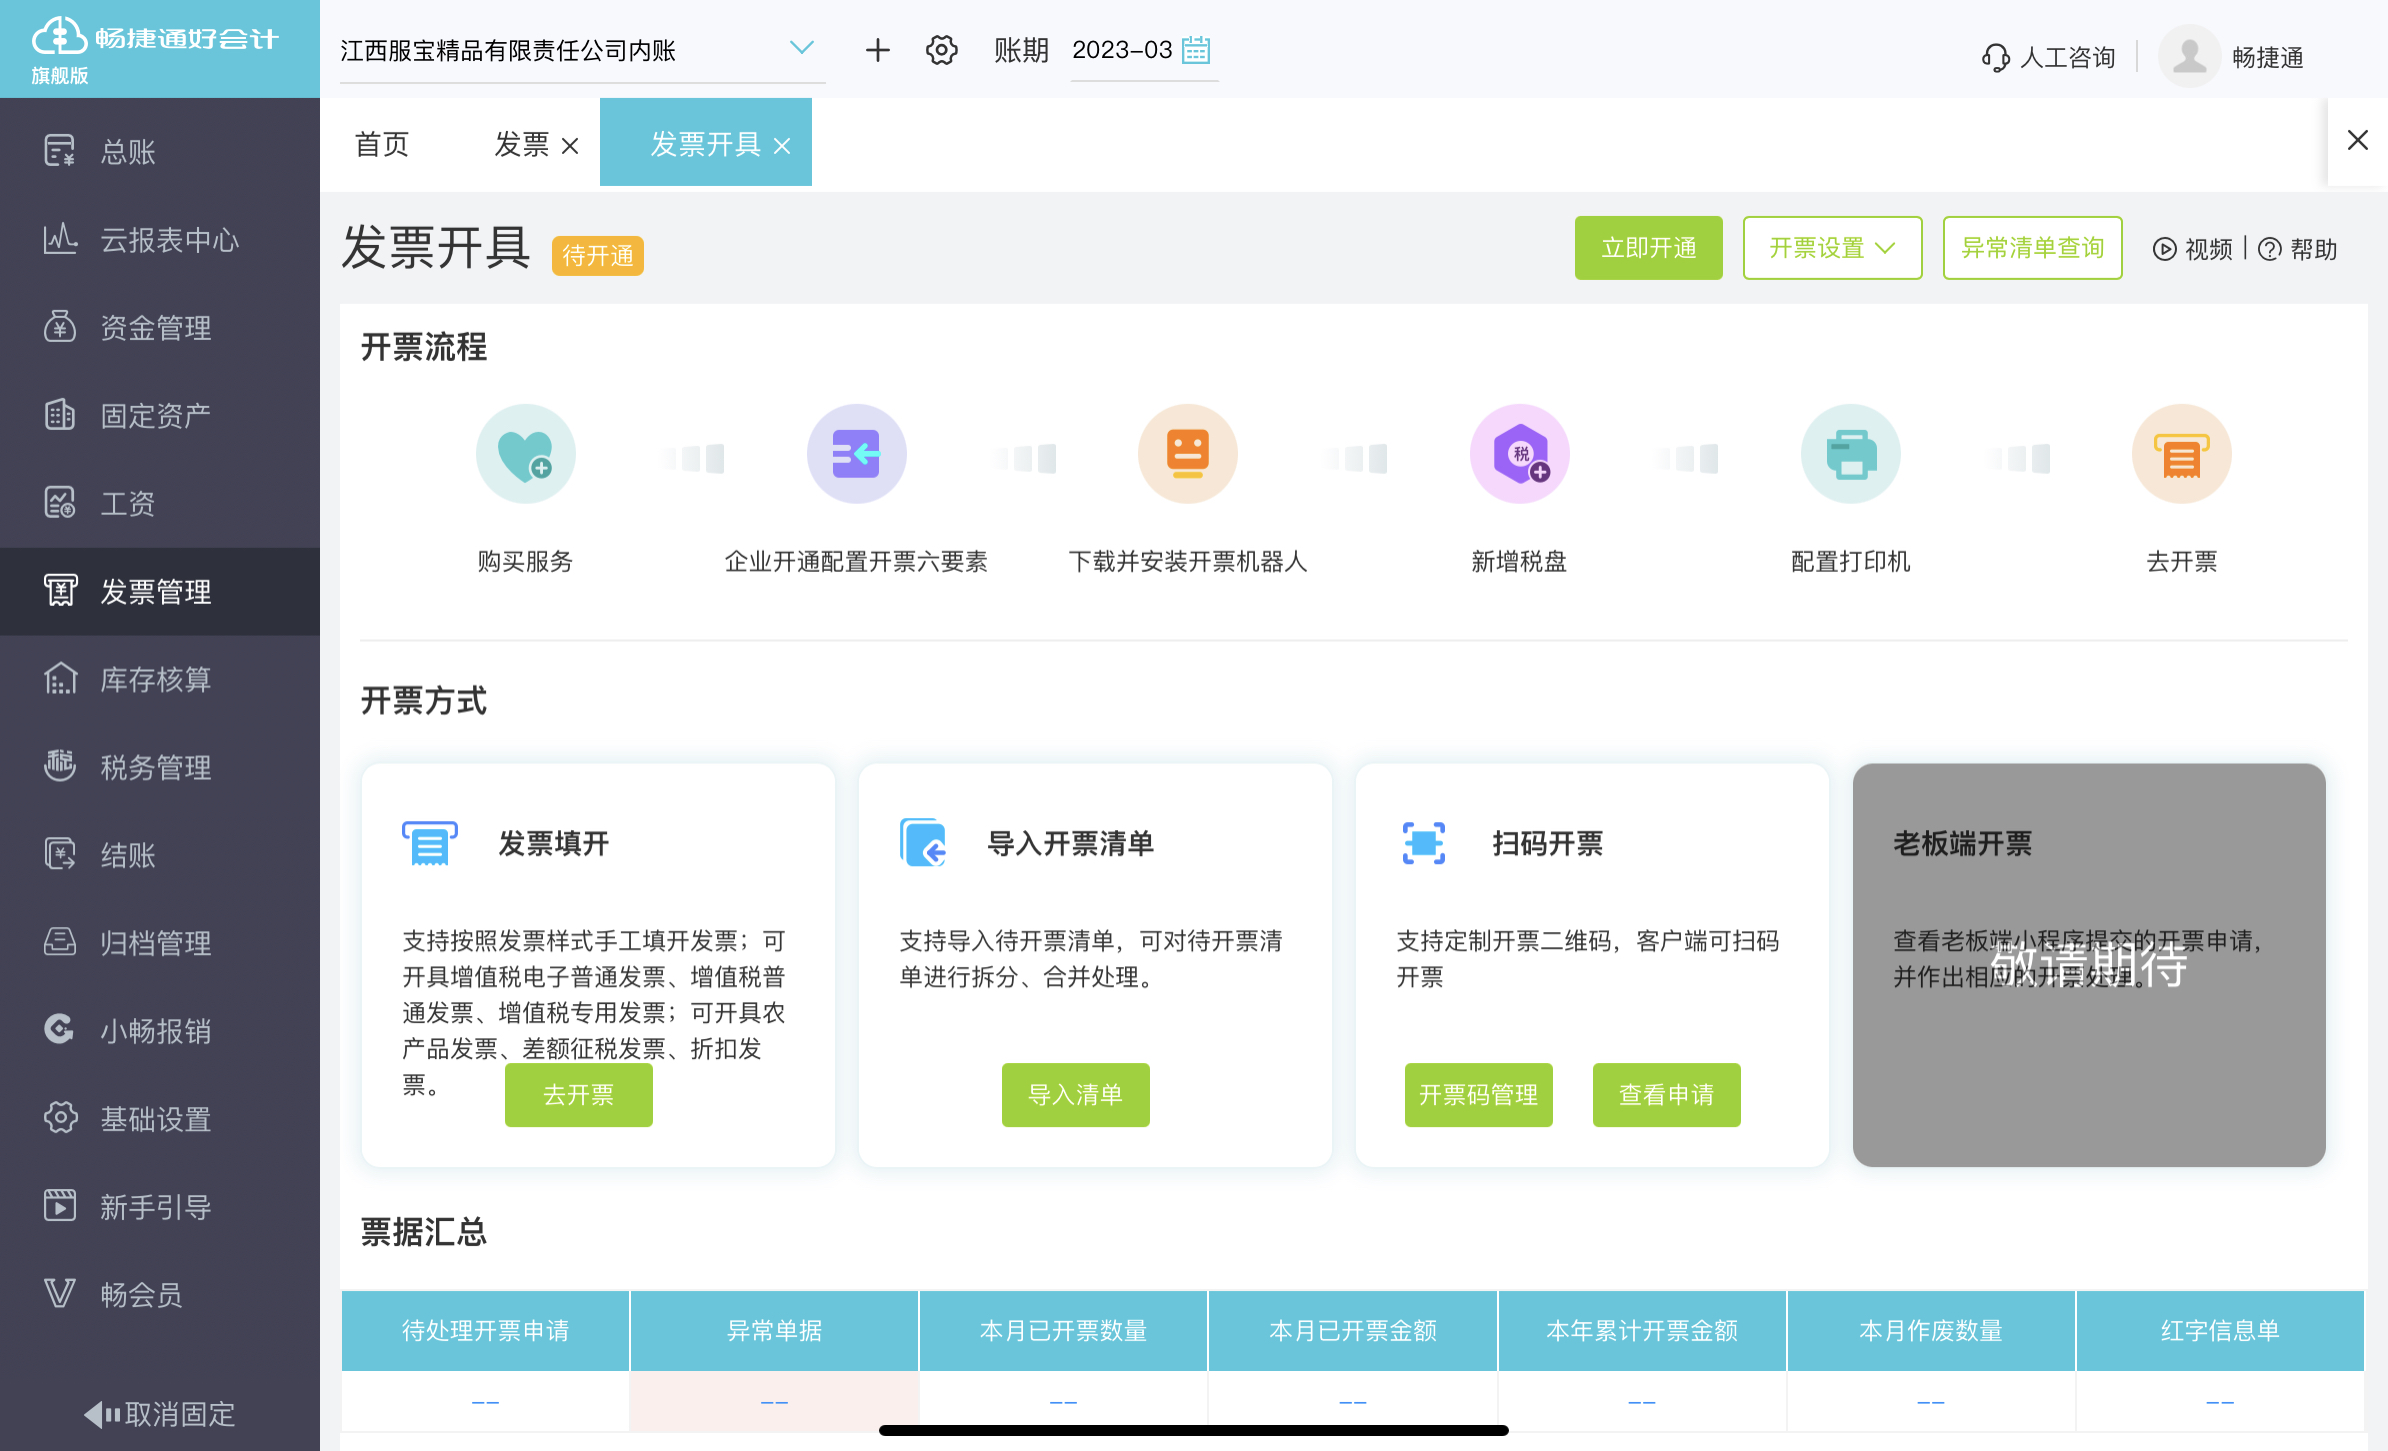Click the account period date field
This screenshot has height=1451, width=2388.
[1119, 49]
